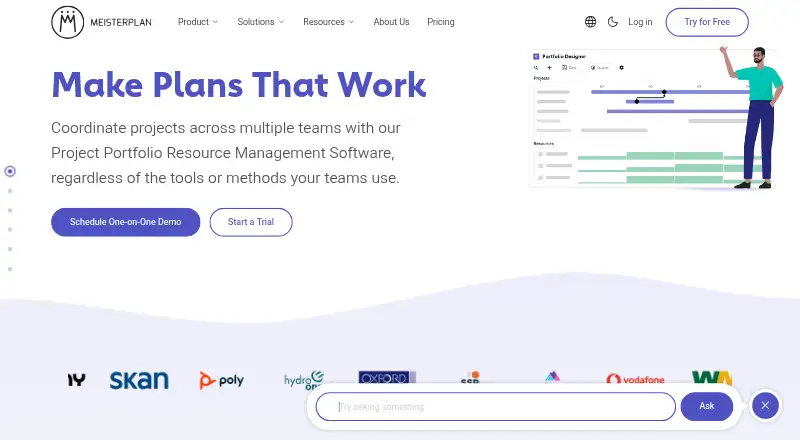This screenshot has width=800, height=440.
Task: Open the About Us page
Action: (x=391, y=22)
